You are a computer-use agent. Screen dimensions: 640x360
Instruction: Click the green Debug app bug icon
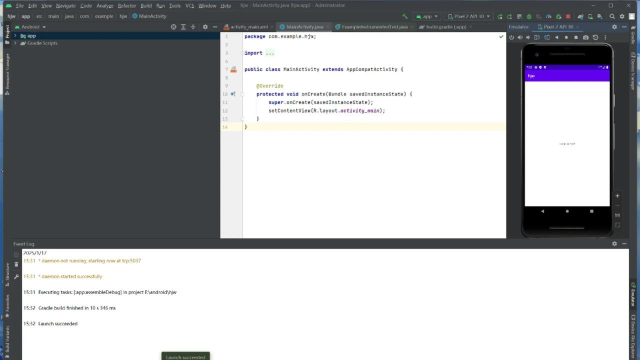pyautogui.click(x=529, y=16)
